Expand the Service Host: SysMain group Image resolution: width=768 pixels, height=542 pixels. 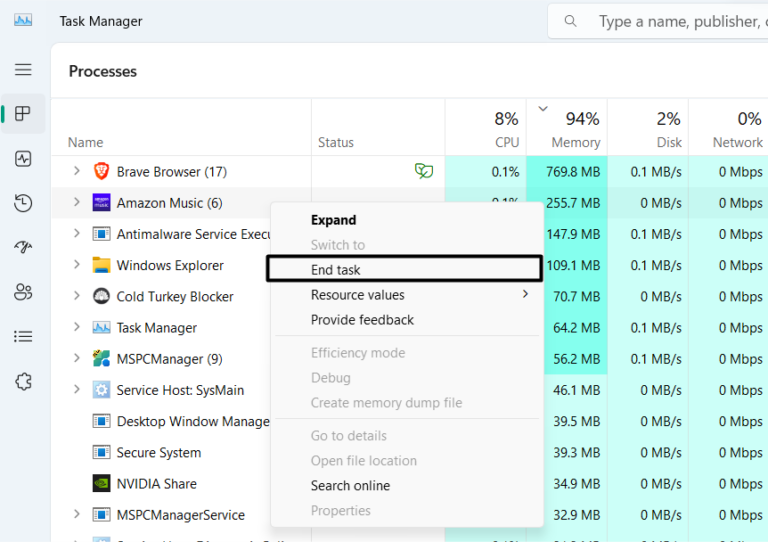coord(76,390)
